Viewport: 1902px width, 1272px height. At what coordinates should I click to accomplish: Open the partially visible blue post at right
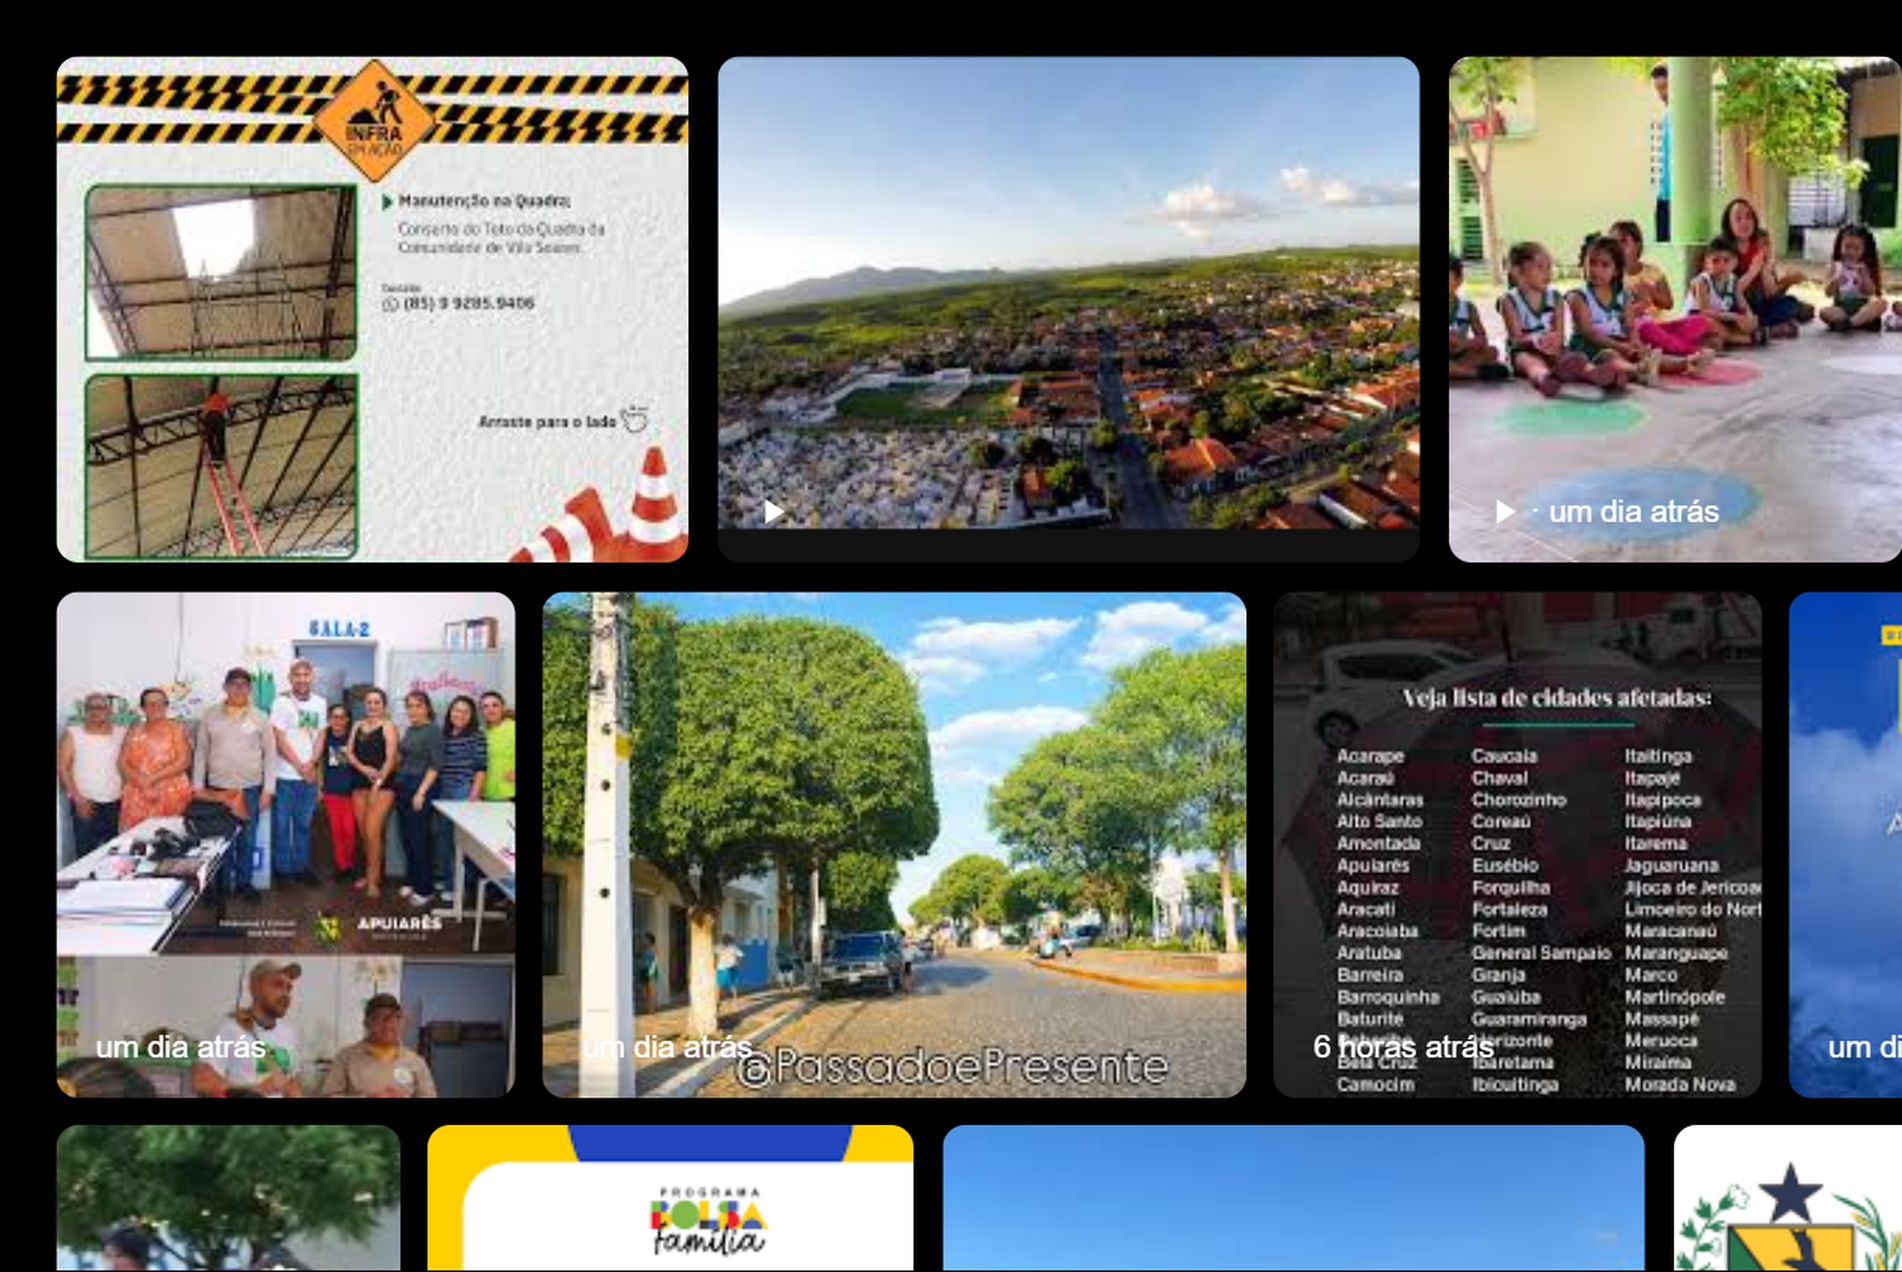click(x=1845, y=840)
